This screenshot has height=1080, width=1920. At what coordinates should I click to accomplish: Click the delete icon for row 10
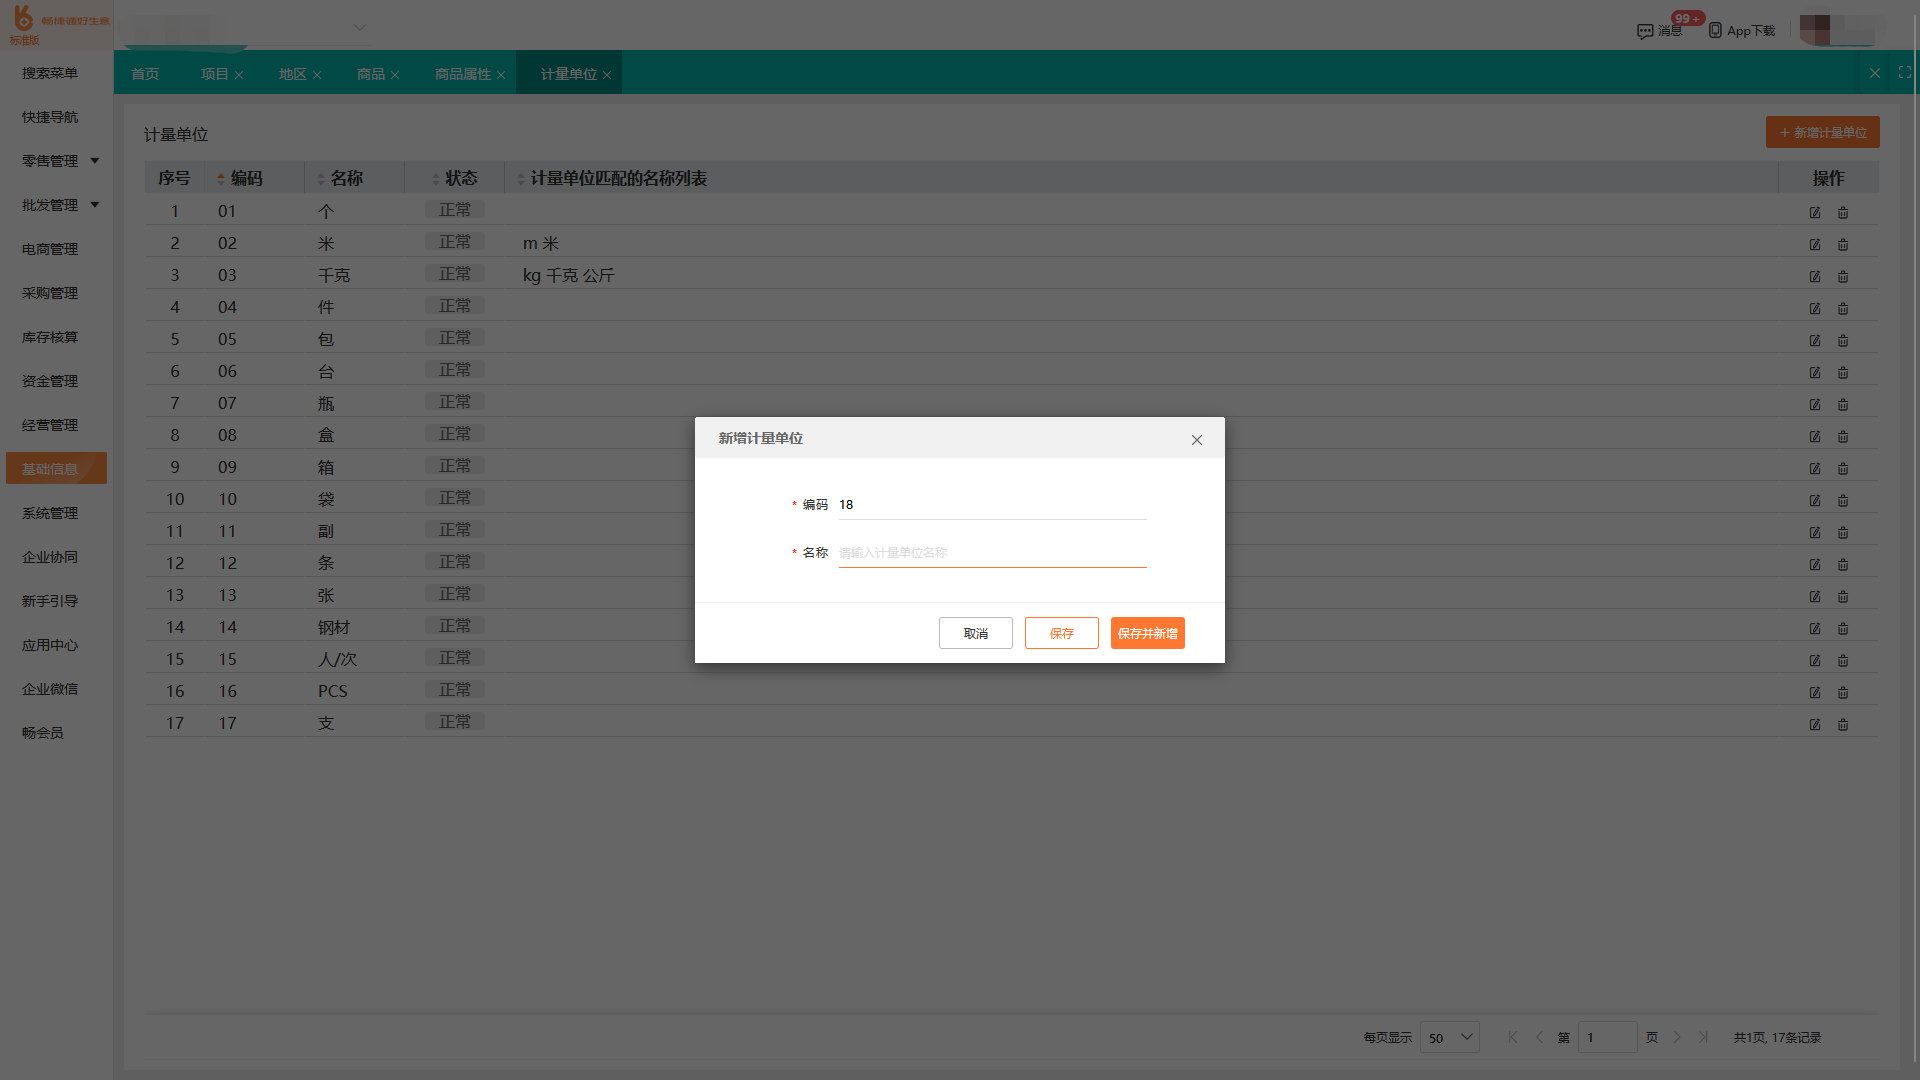click(1844, 500)
